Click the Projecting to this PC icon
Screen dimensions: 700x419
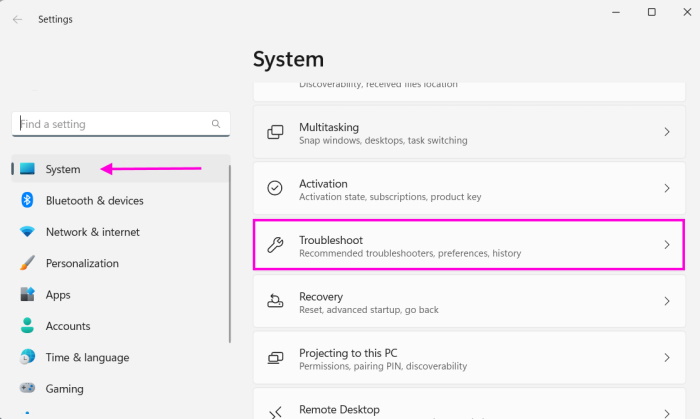[x=275, y=358]
